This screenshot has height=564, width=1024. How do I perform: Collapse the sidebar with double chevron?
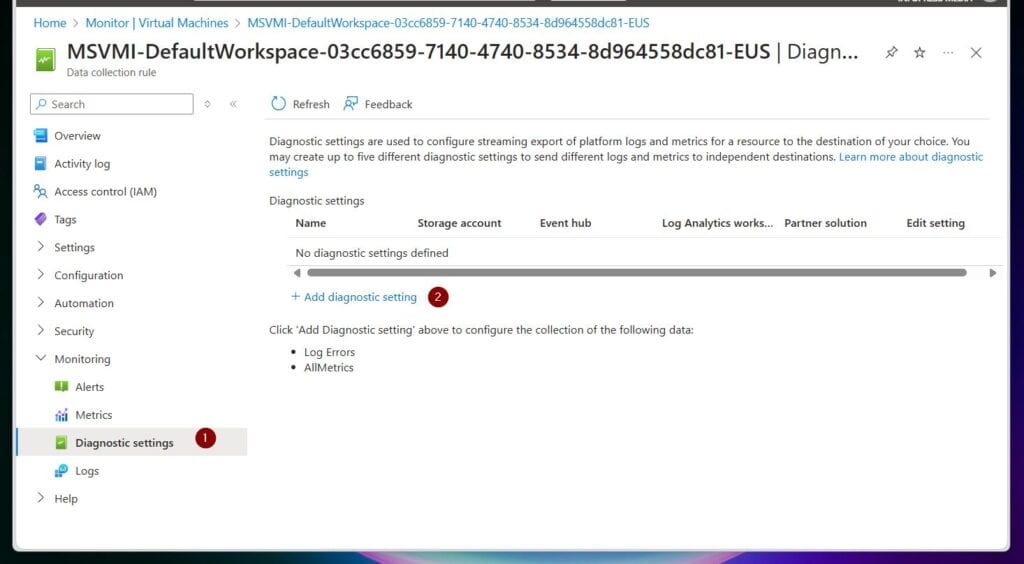(x=233, y=104)
